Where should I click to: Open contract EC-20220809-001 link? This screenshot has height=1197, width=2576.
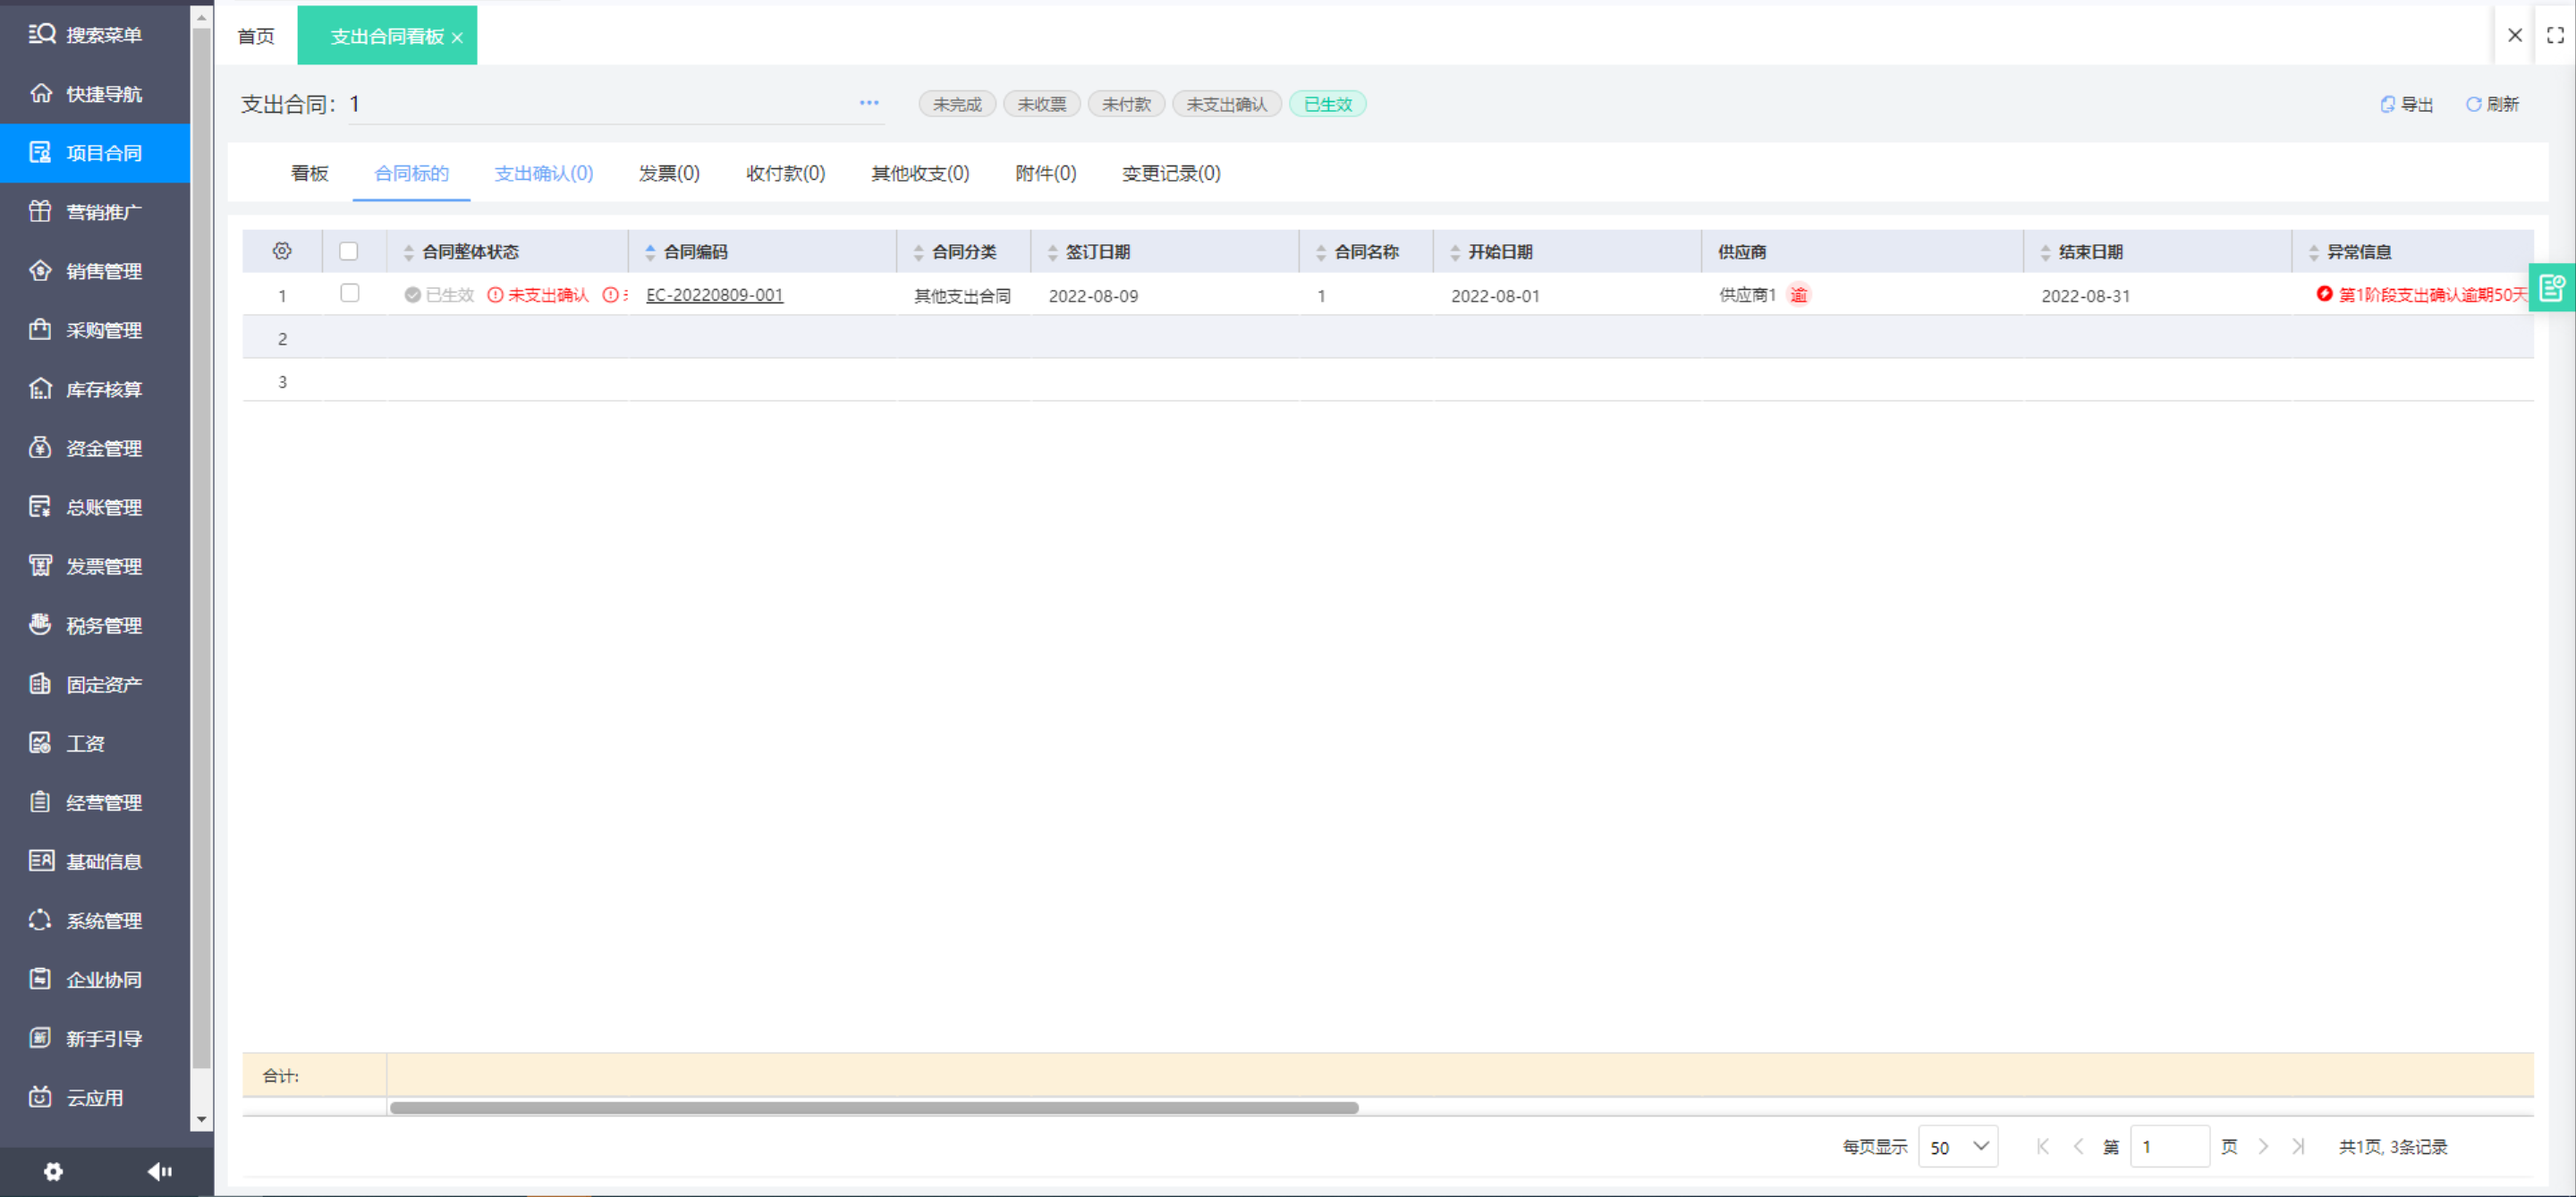713,294
